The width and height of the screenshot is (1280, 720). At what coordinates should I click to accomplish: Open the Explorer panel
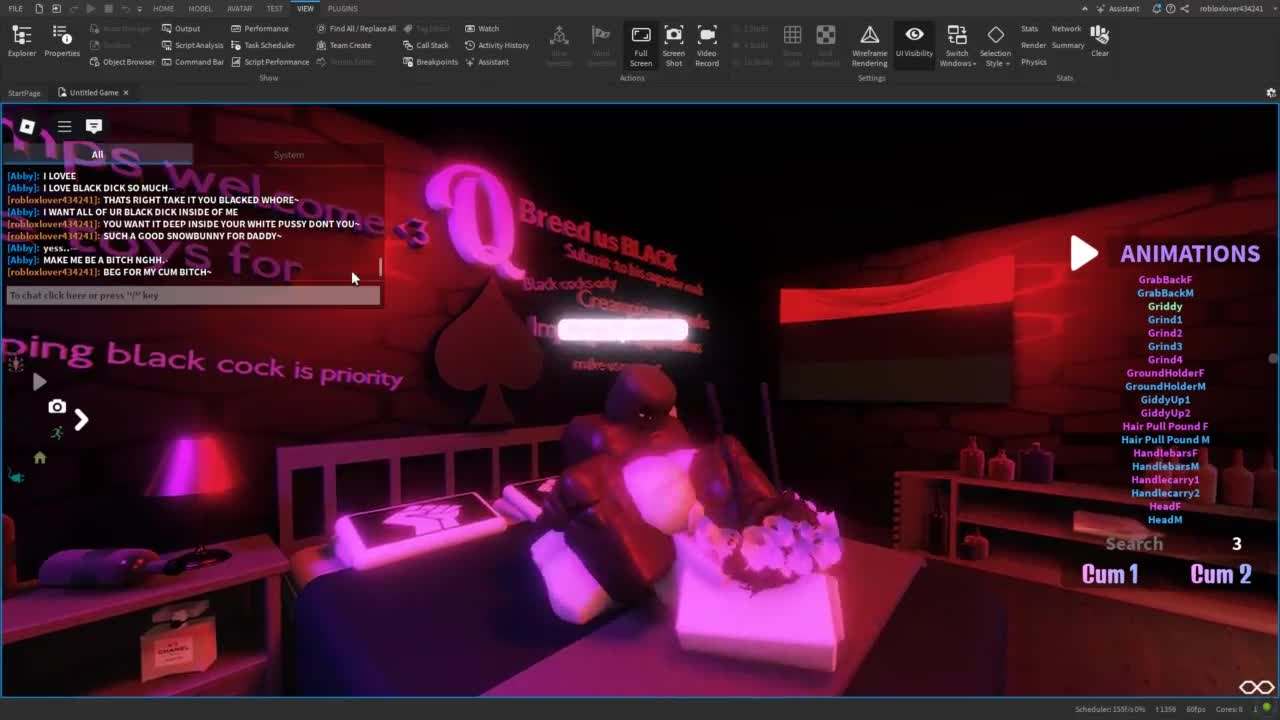point(21,40)
